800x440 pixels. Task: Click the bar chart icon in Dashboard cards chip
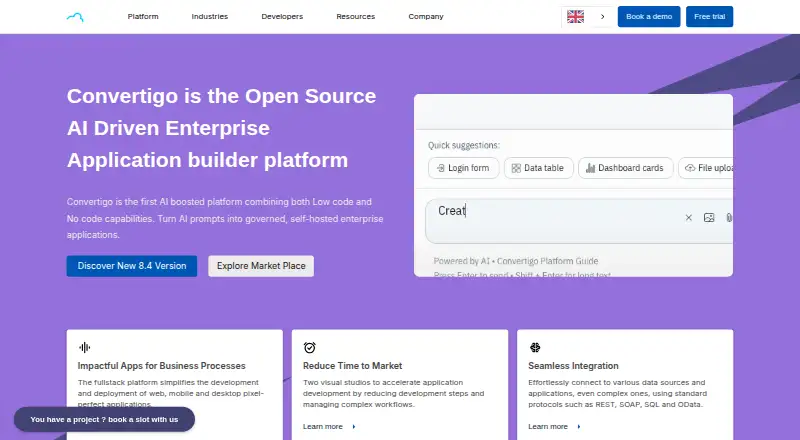[590, 168]
